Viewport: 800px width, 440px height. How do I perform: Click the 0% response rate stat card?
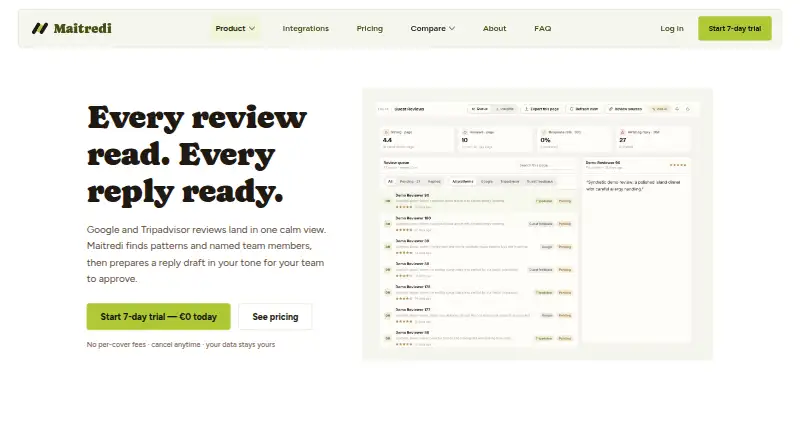point(573,139)
